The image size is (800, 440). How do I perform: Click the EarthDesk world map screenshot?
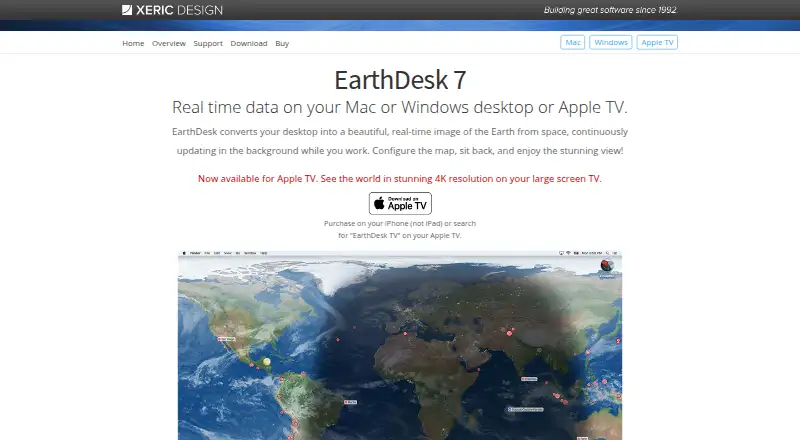[x=400, y=345]
